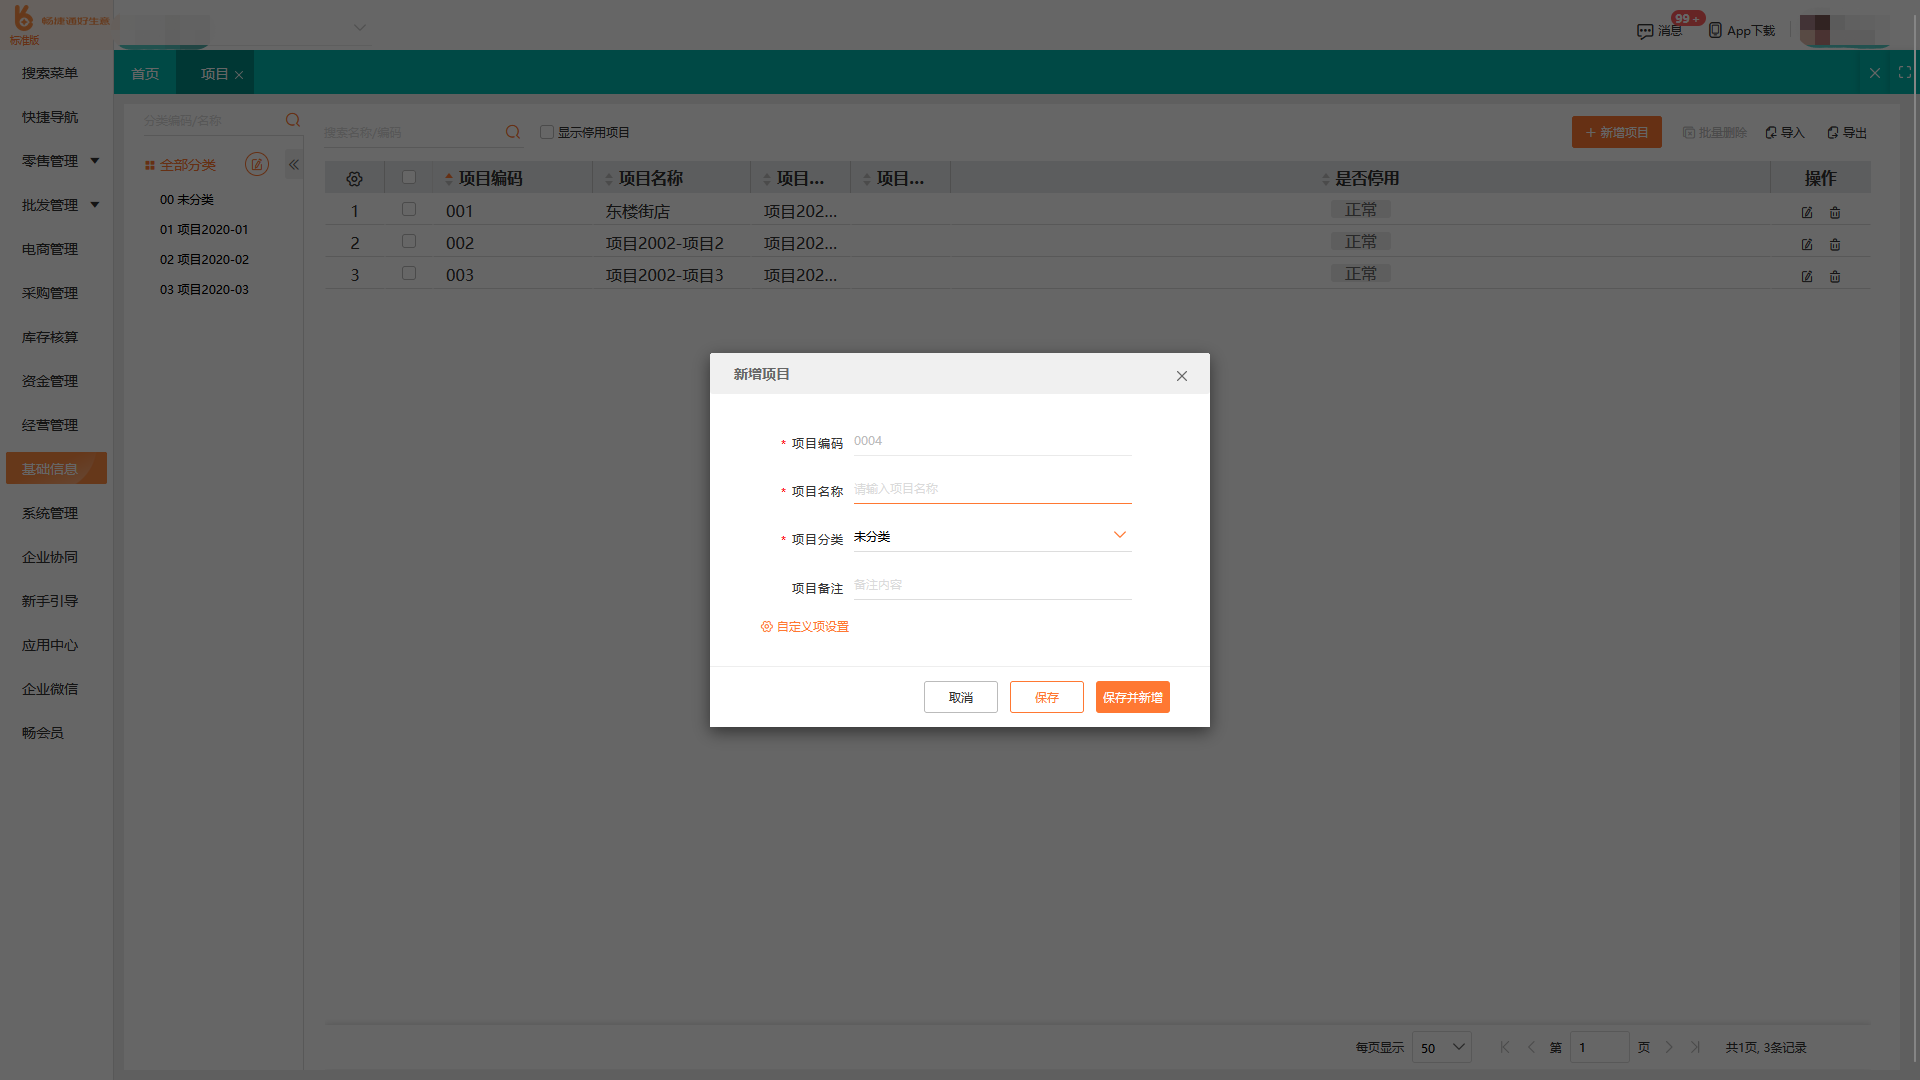This screenshot has height=1080, width=1920.
Task: Expand 基础信息 menu in sidebar
Action: (x=54, y=468)
